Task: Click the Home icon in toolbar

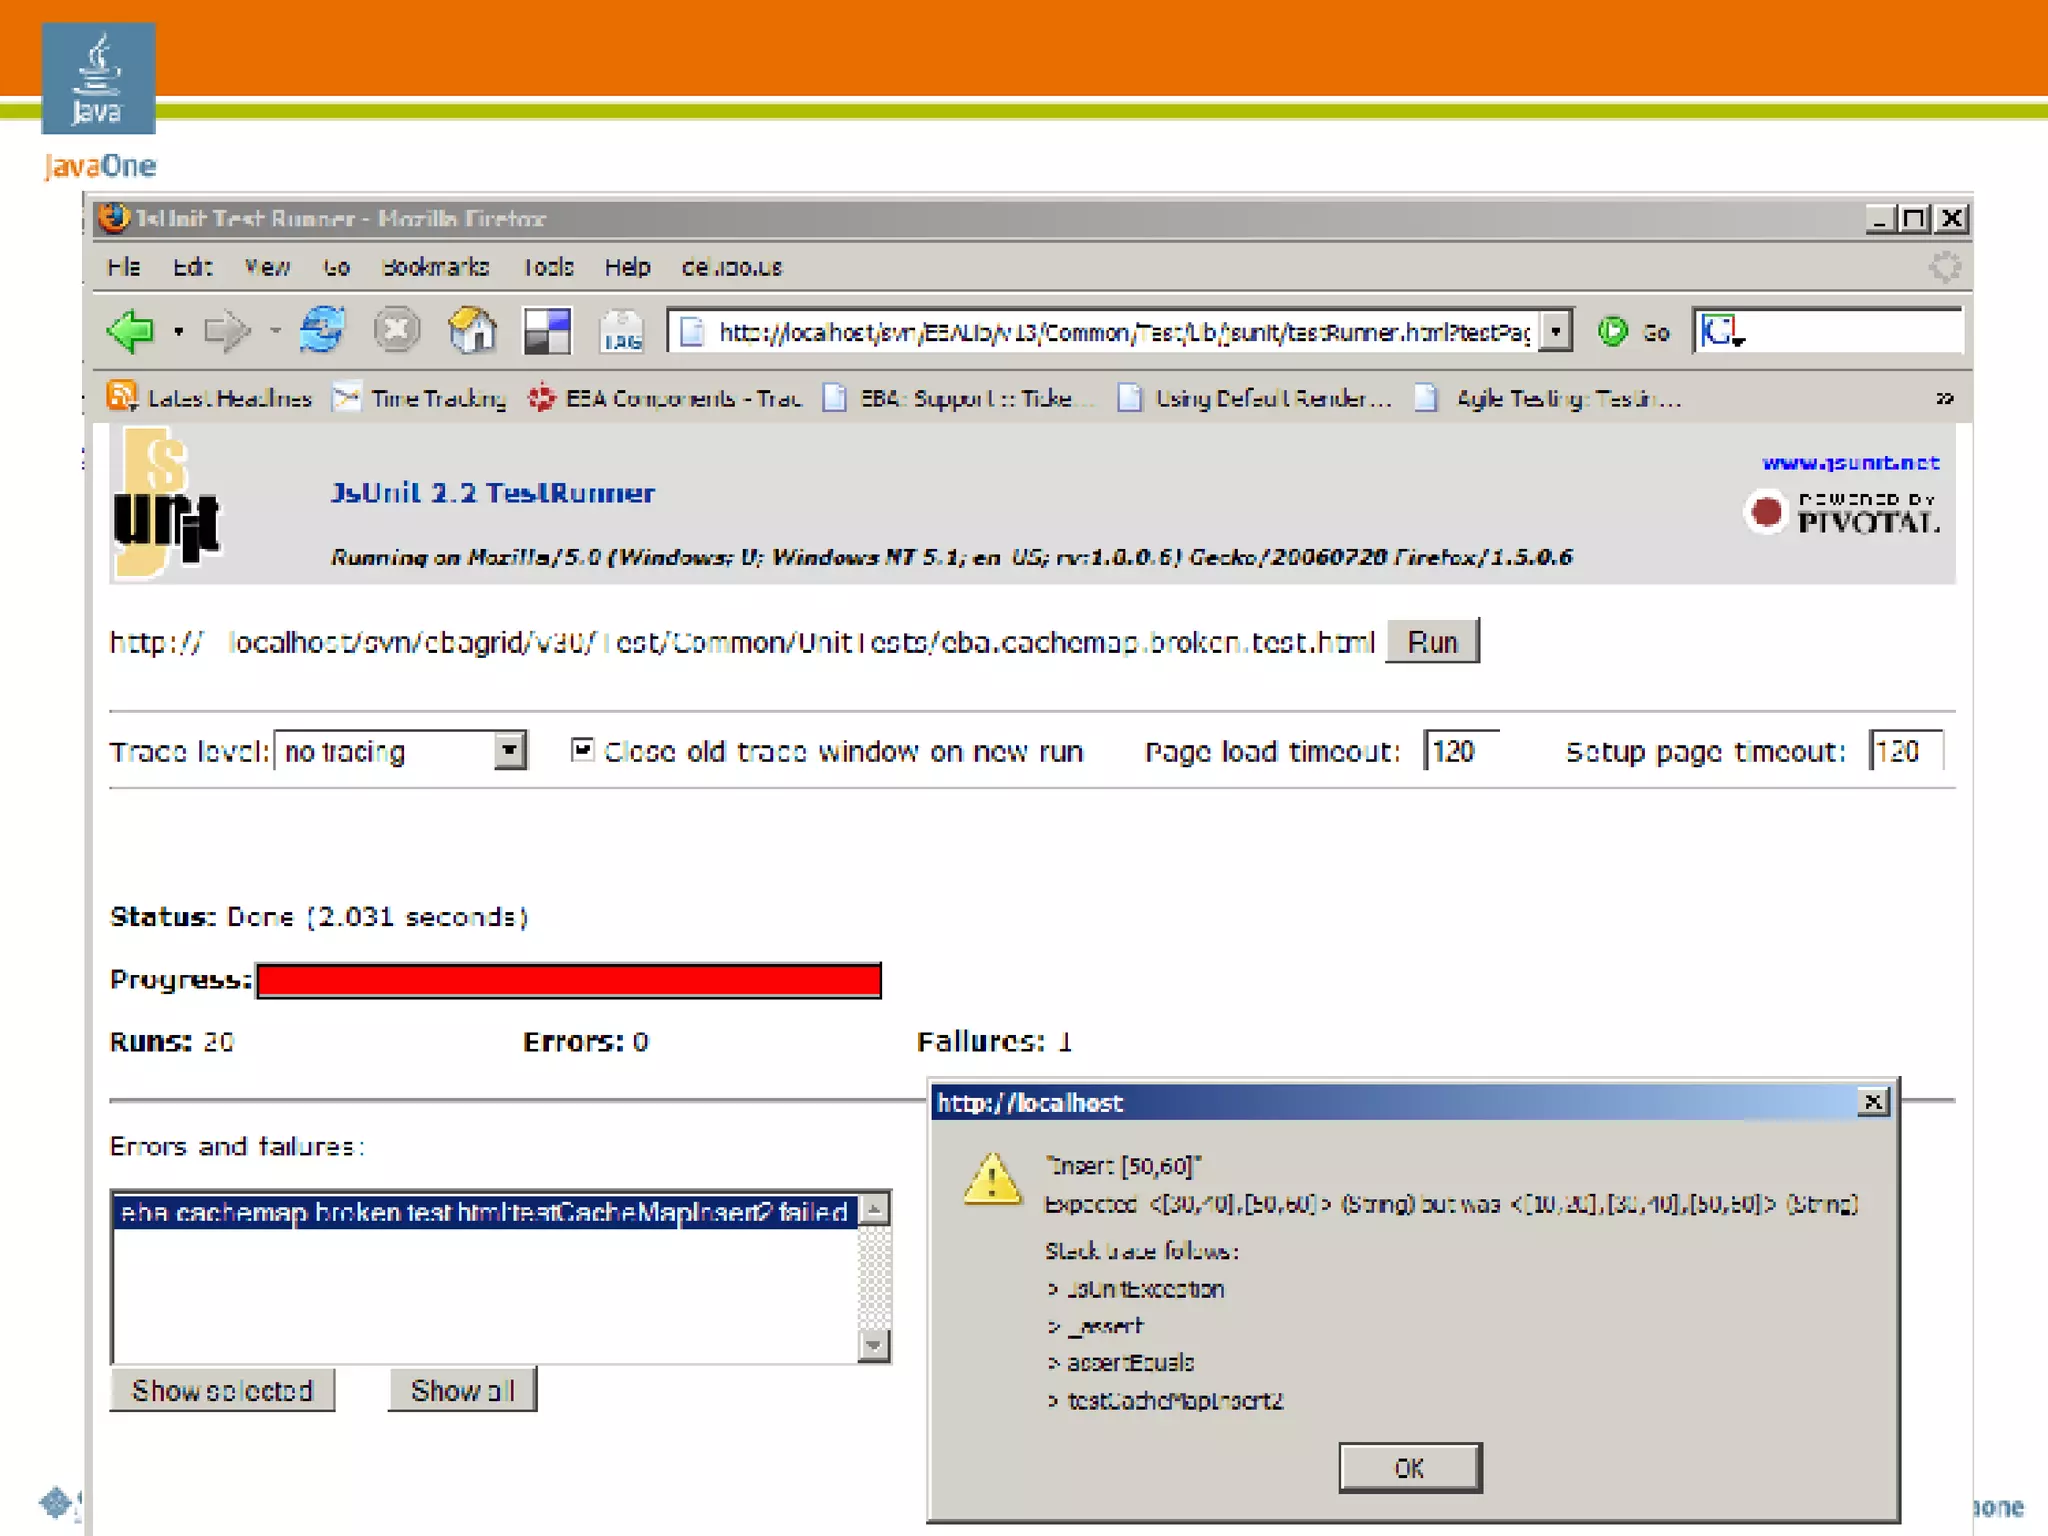Action: click(472, 330)
